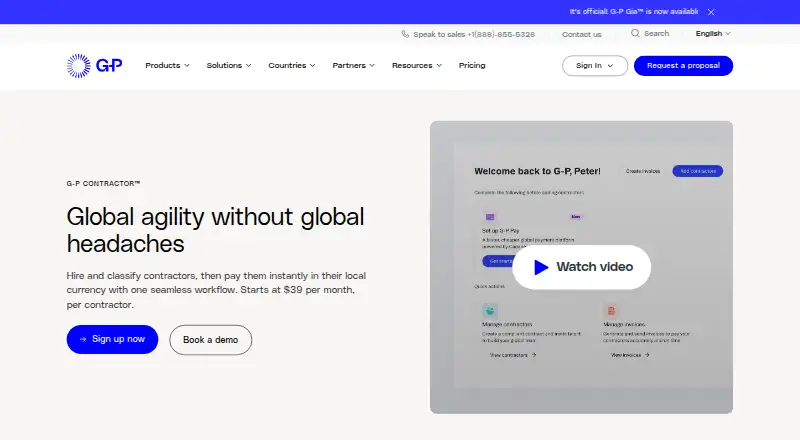Click Add contractors button in preview
The image size is (800, 440).
point(697,171)
